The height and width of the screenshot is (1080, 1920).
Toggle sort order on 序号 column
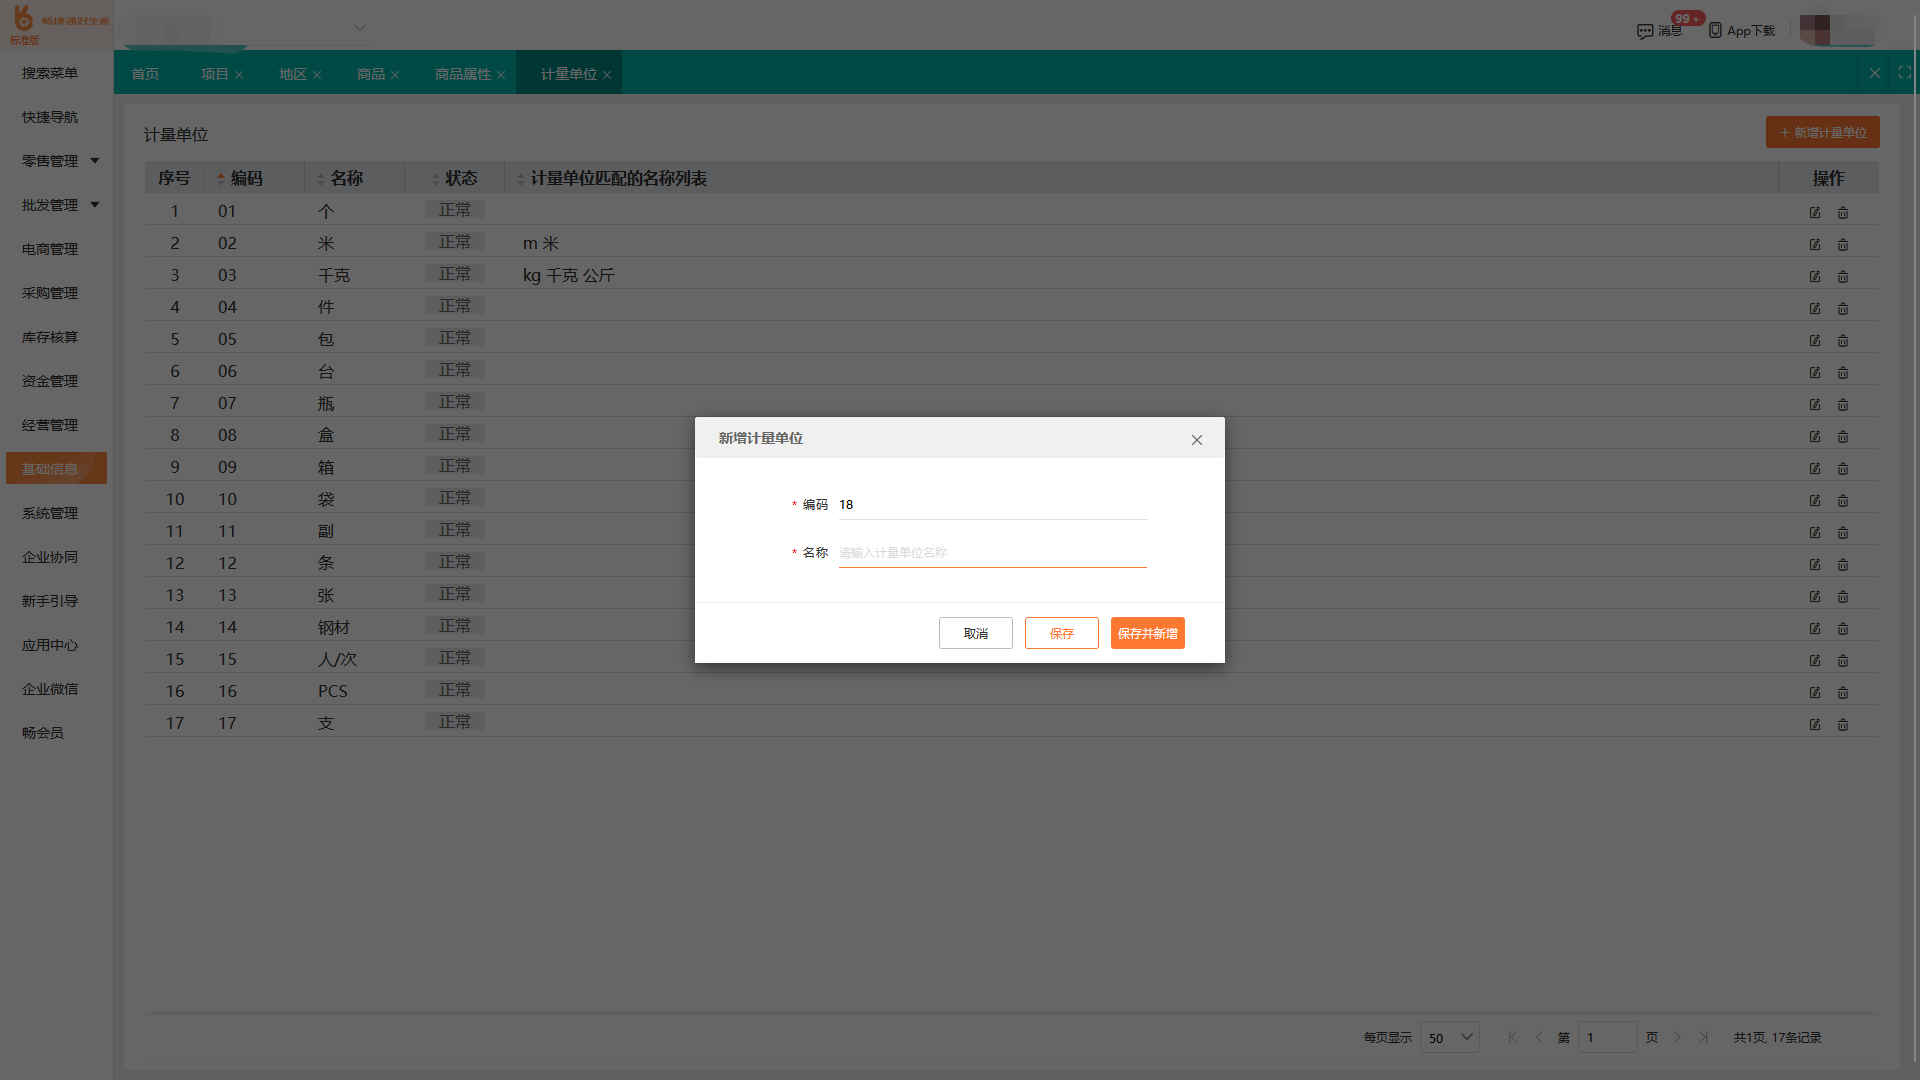(x=173, y=178)
